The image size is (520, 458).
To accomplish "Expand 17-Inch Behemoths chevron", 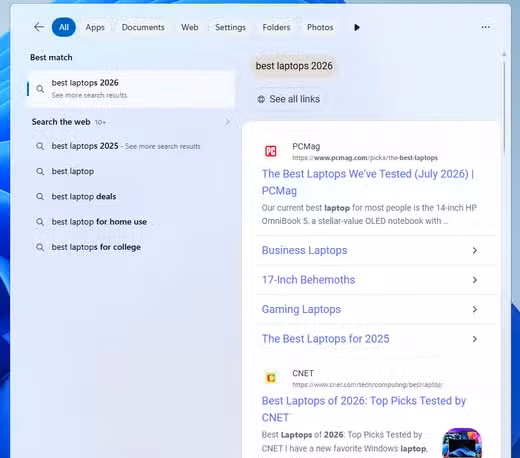I will click(475, 280).
